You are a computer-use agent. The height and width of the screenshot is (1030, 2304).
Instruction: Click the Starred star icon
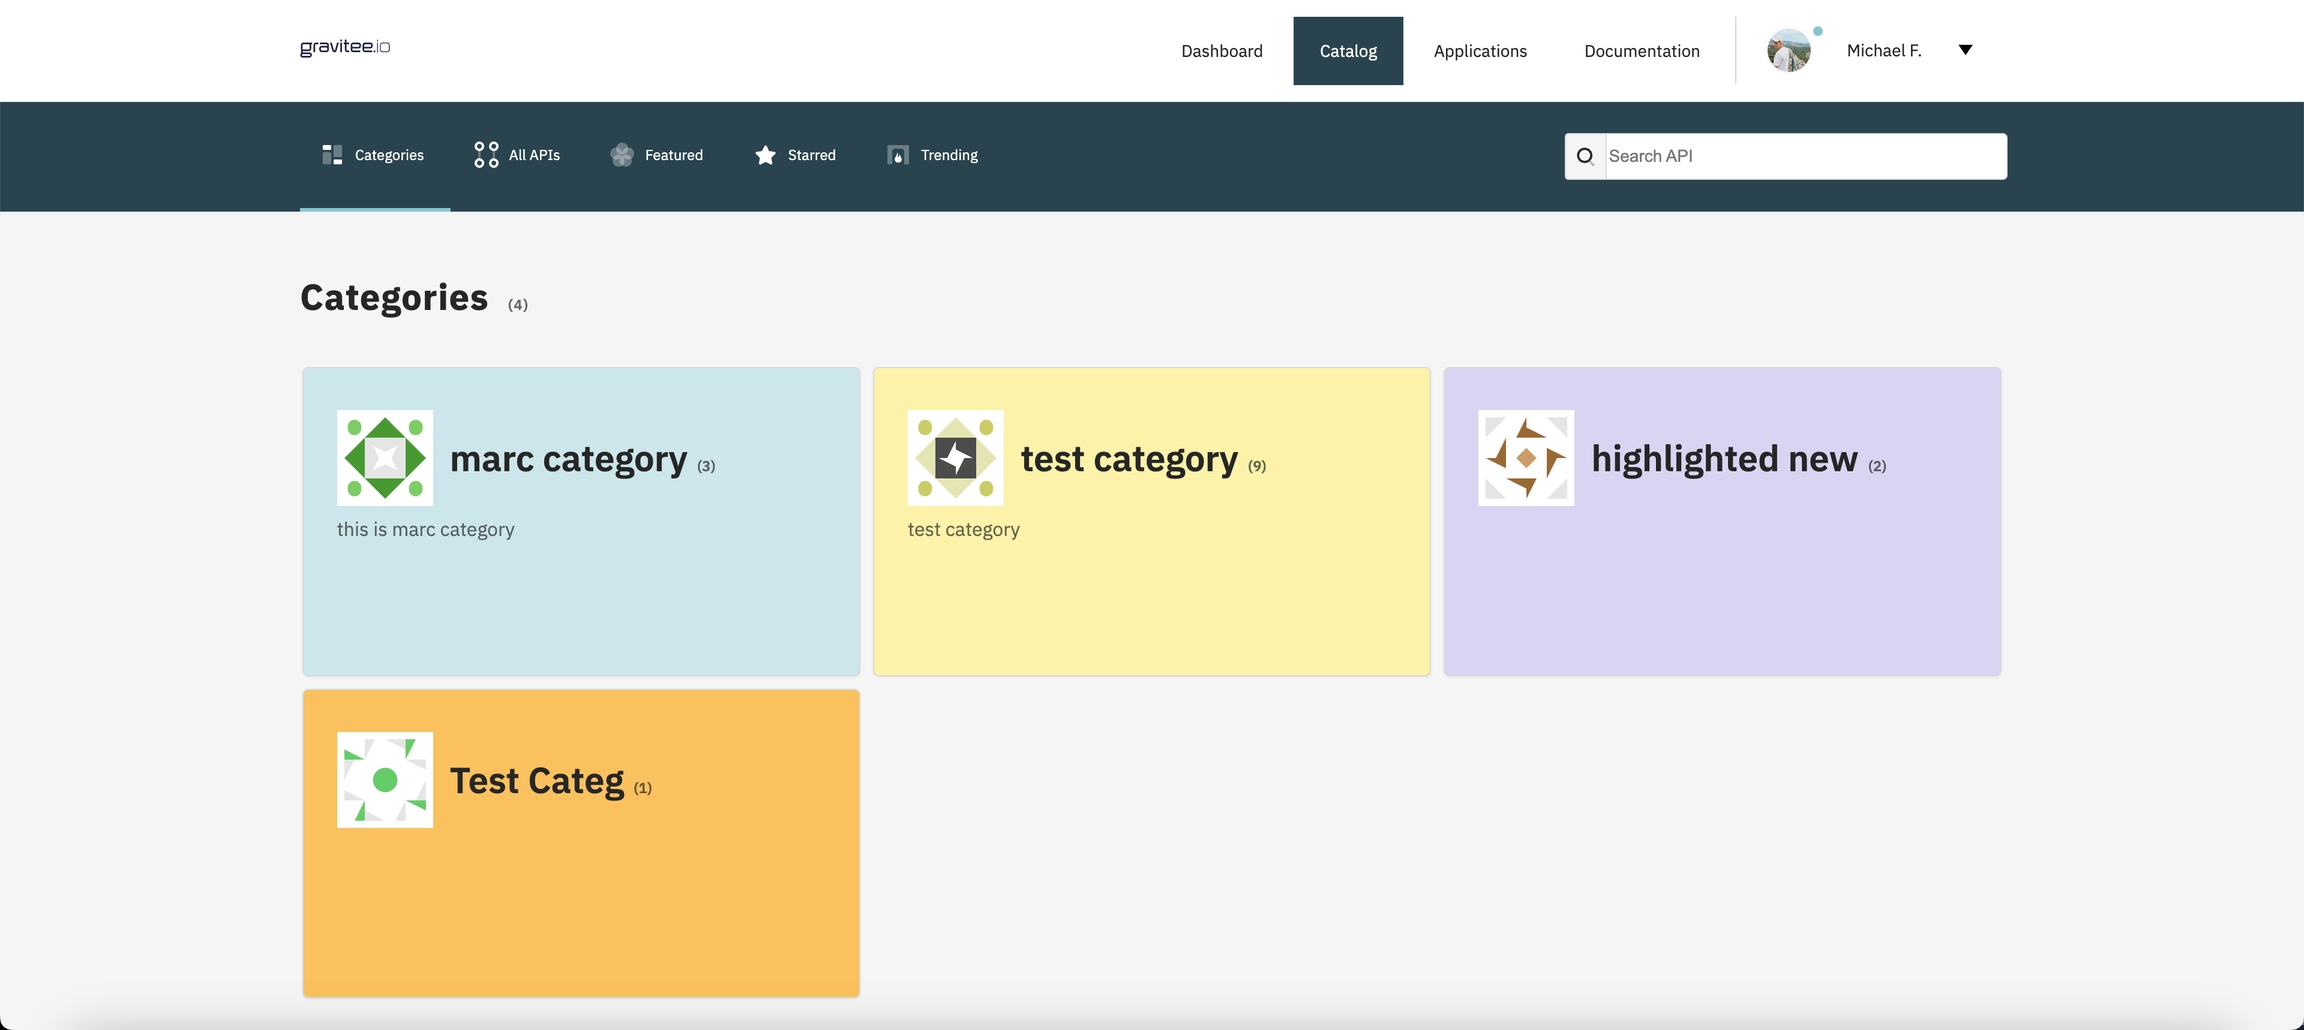[x=765, y=155]
